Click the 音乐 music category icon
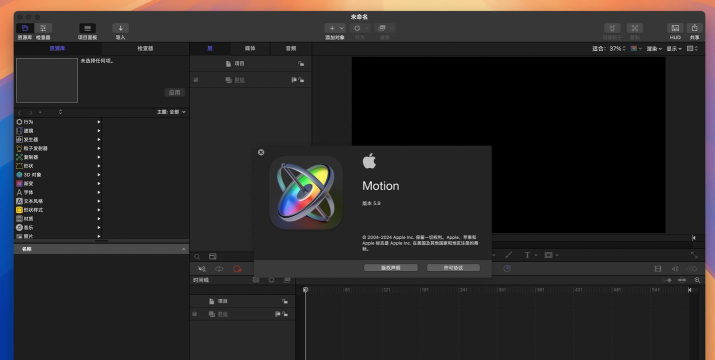Screen dimensions: 715x360 click(x=19, y=227)
